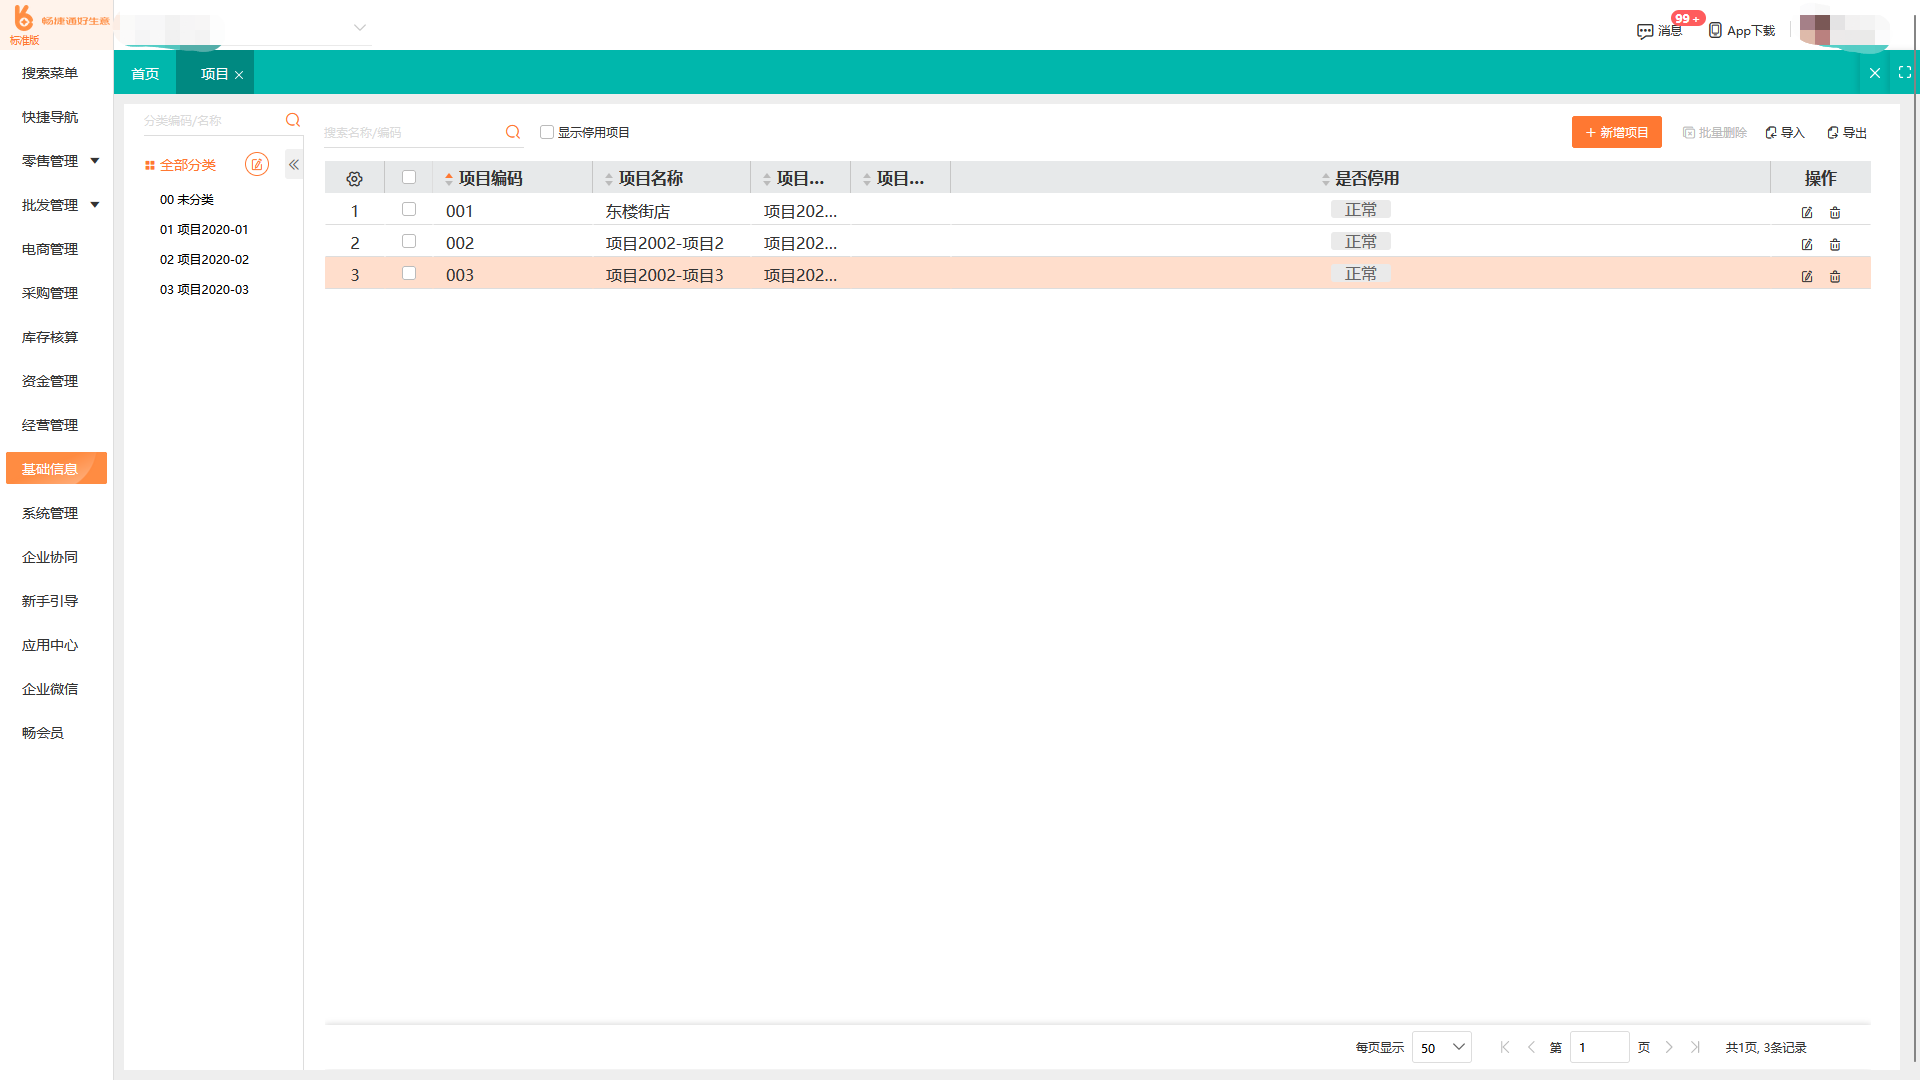Switch to 首页 tab
This screenshot has width=1920, height=1080.
(146, 73)
